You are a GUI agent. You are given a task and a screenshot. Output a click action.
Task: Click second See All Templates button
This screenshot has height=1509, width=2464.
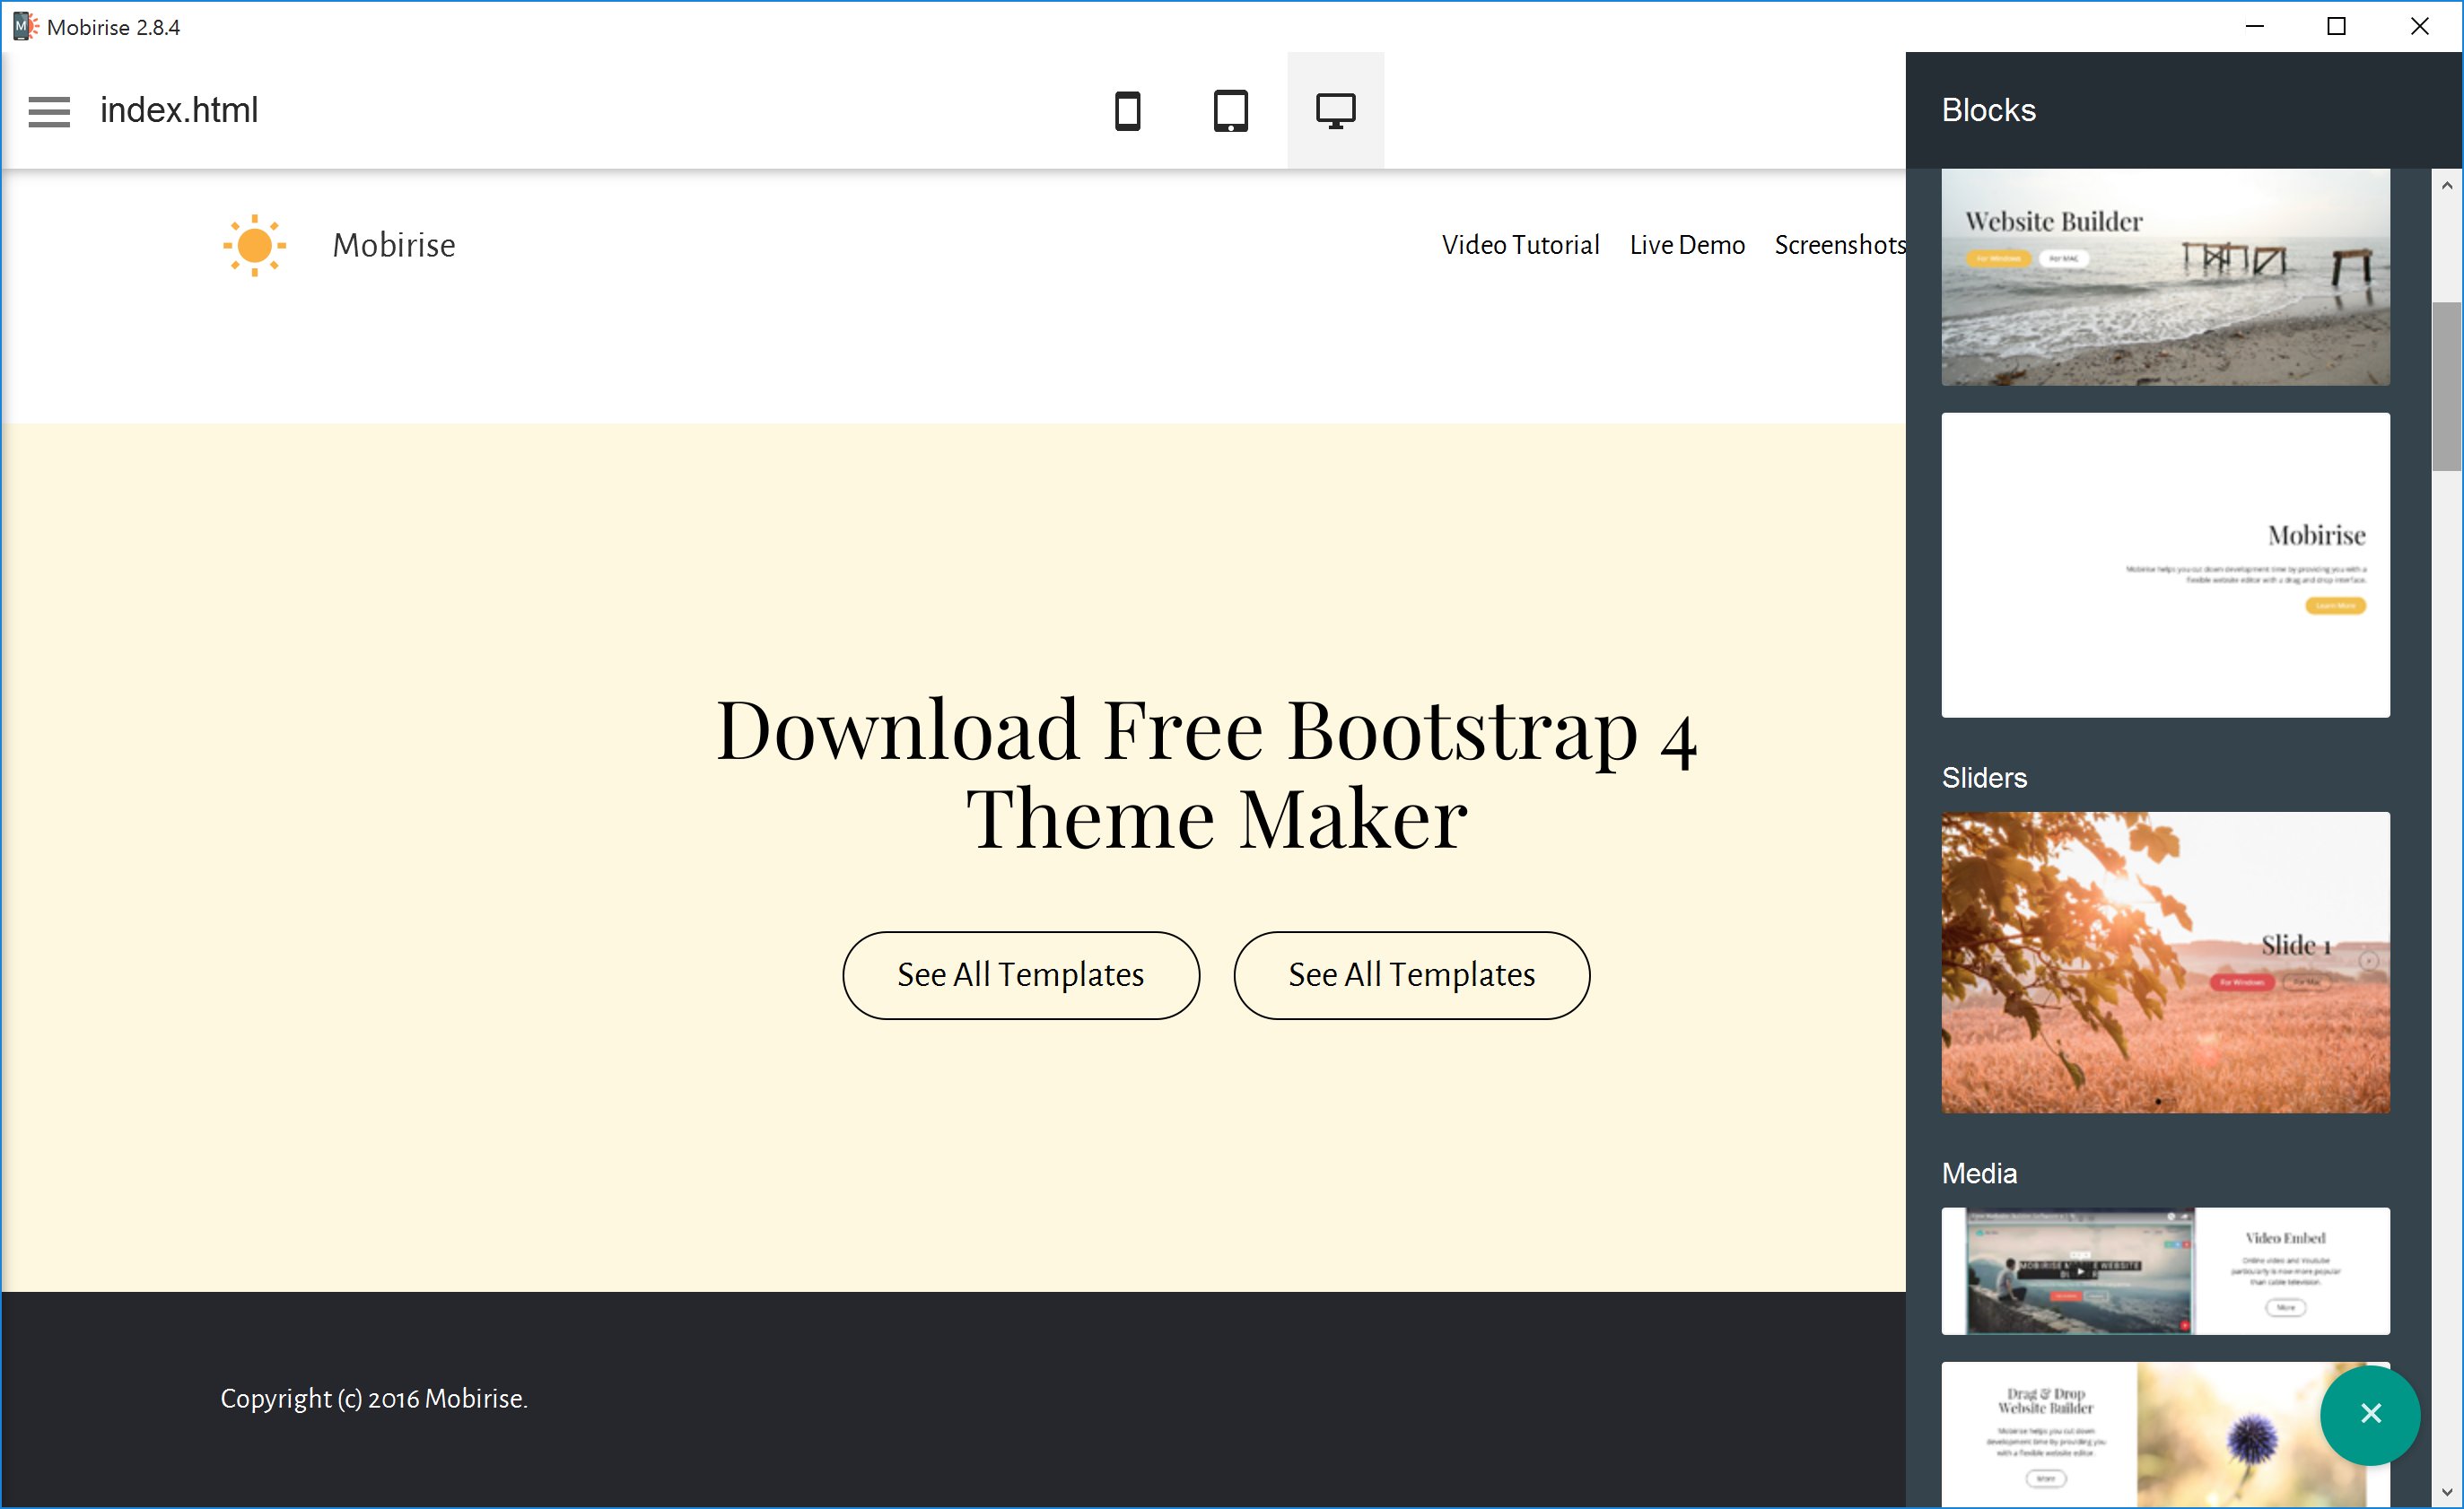click(x=1411, y=974)
